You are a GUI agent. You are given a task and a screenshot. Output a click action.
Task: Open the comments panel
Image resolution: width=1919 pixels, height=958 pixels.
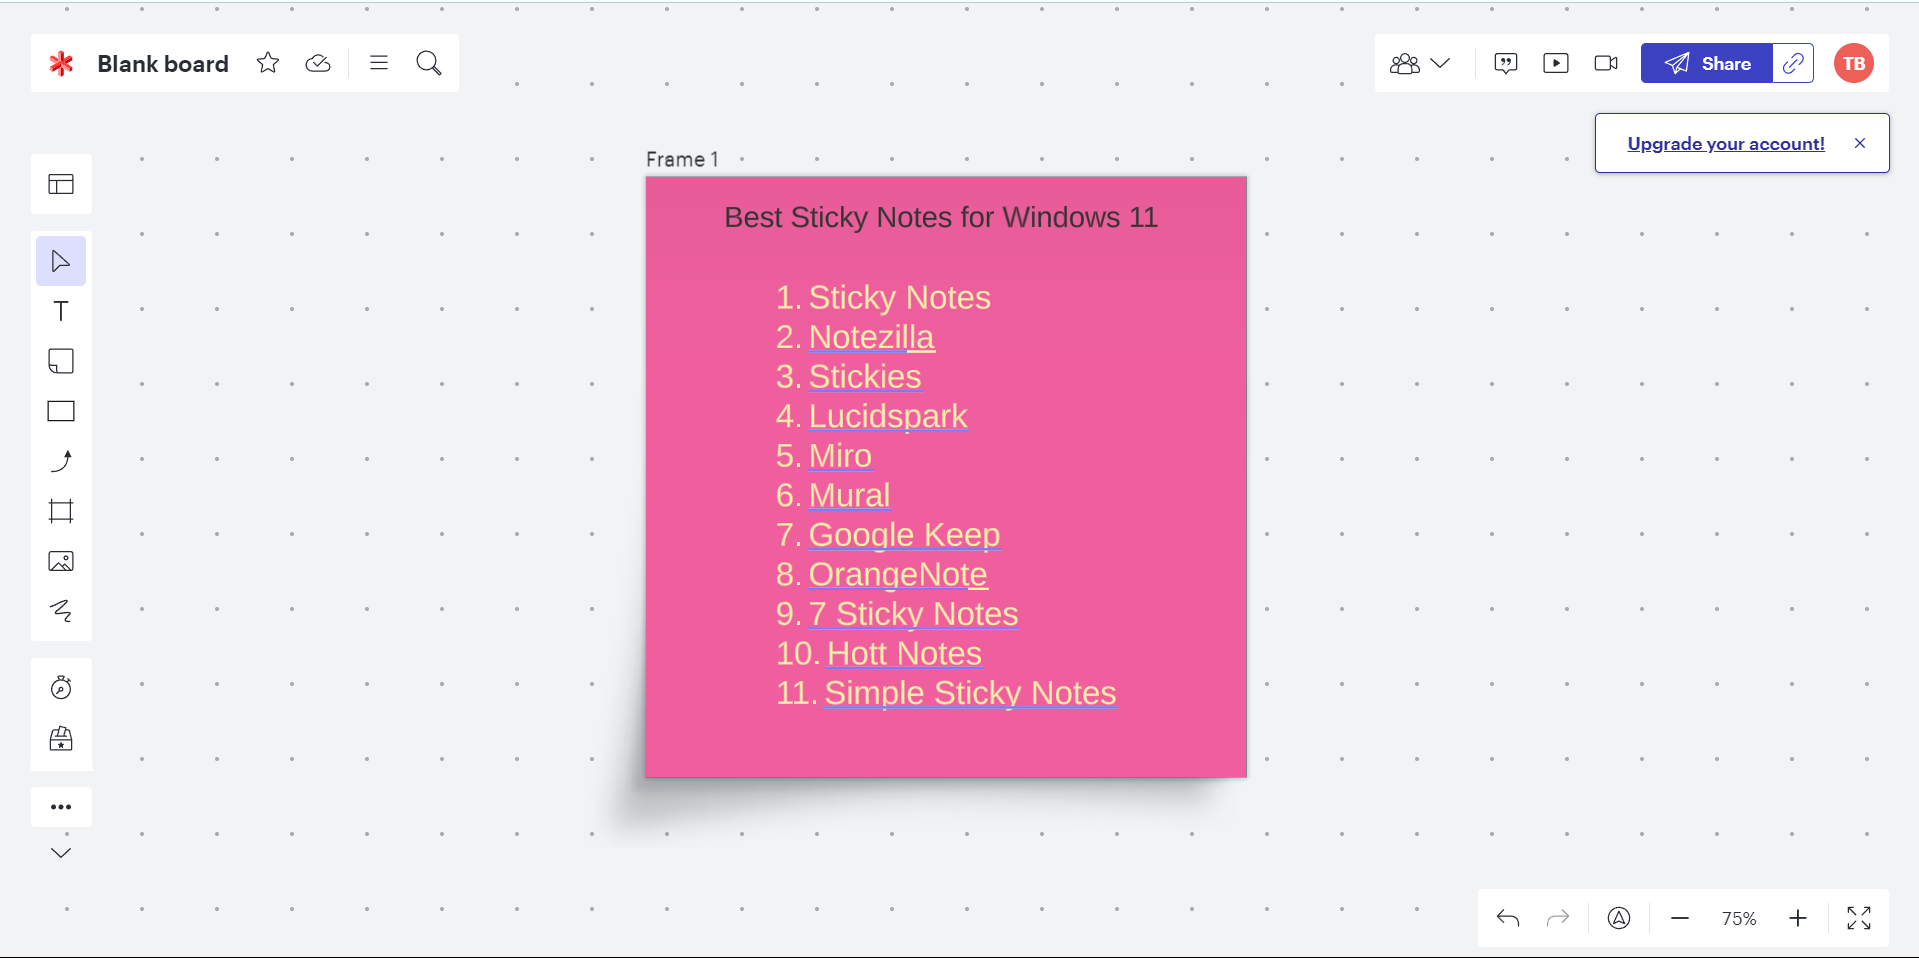click(x=1505, y=62)
